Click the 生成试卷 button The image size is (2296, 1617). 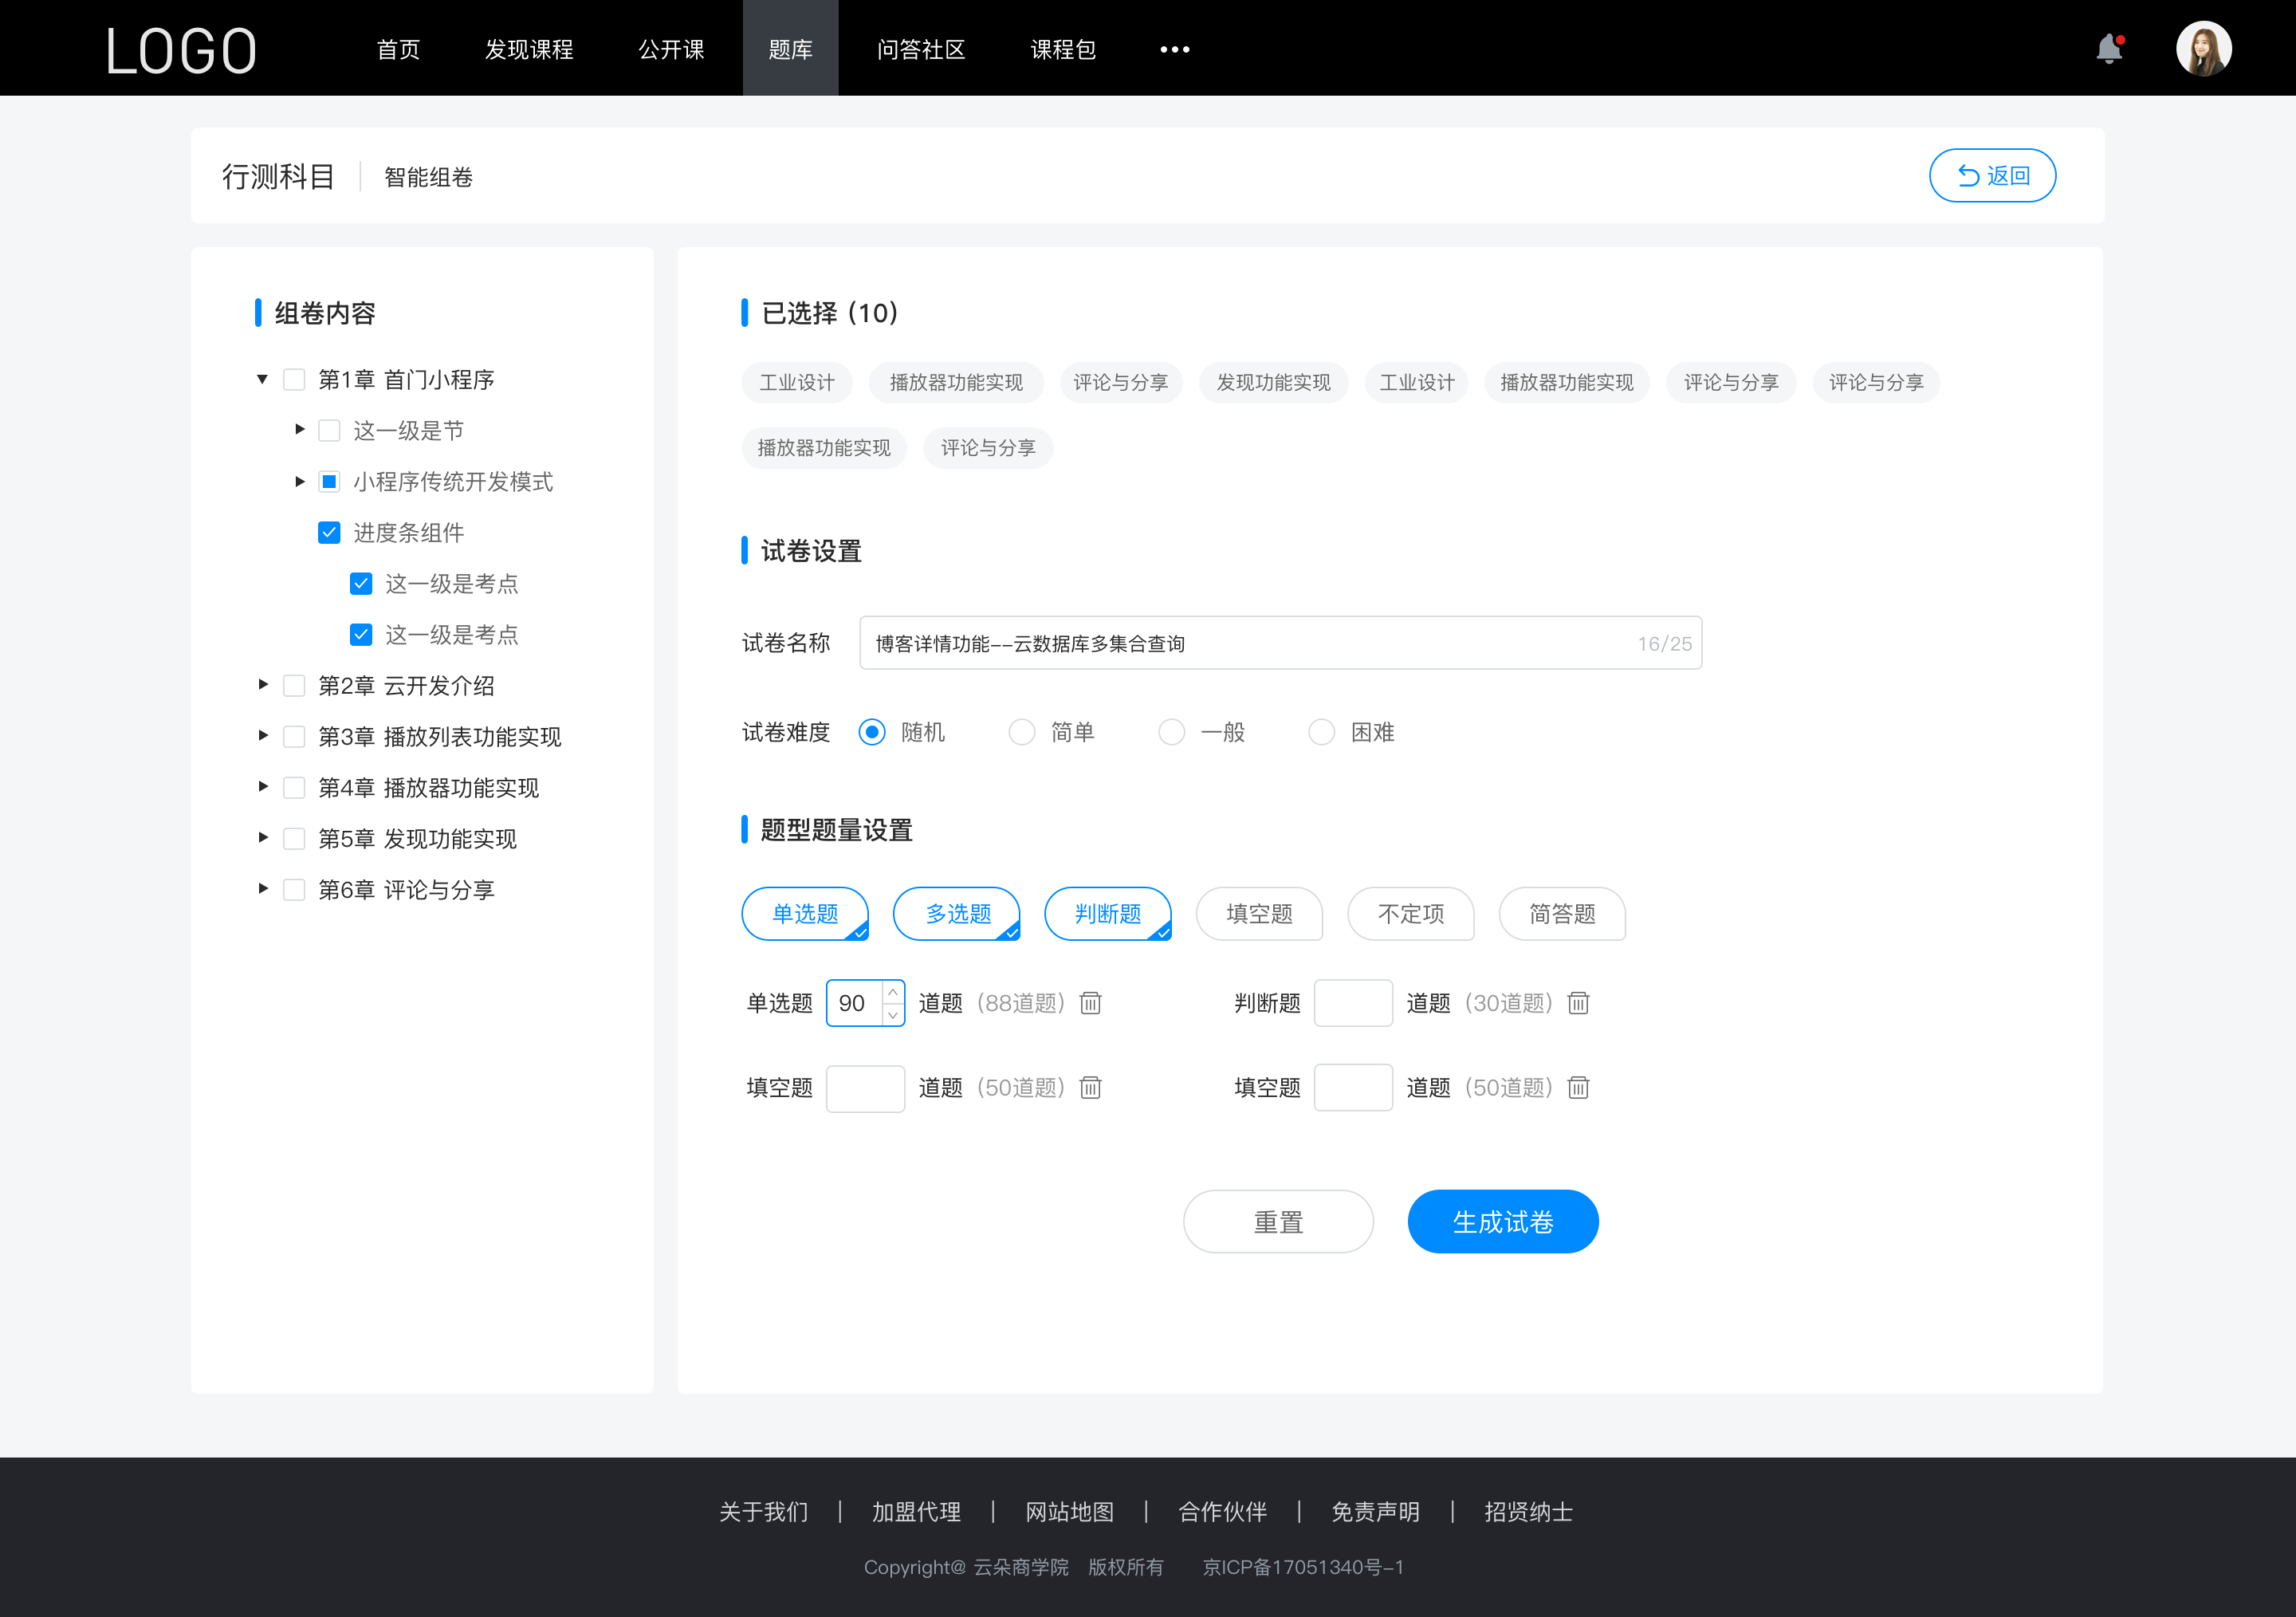[1501, 1222]
